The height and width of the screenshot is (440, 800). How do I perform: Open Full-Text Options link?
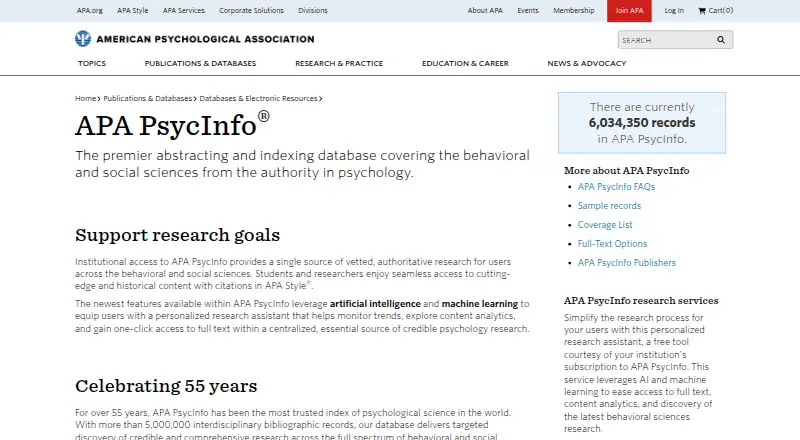pos(612,243)
